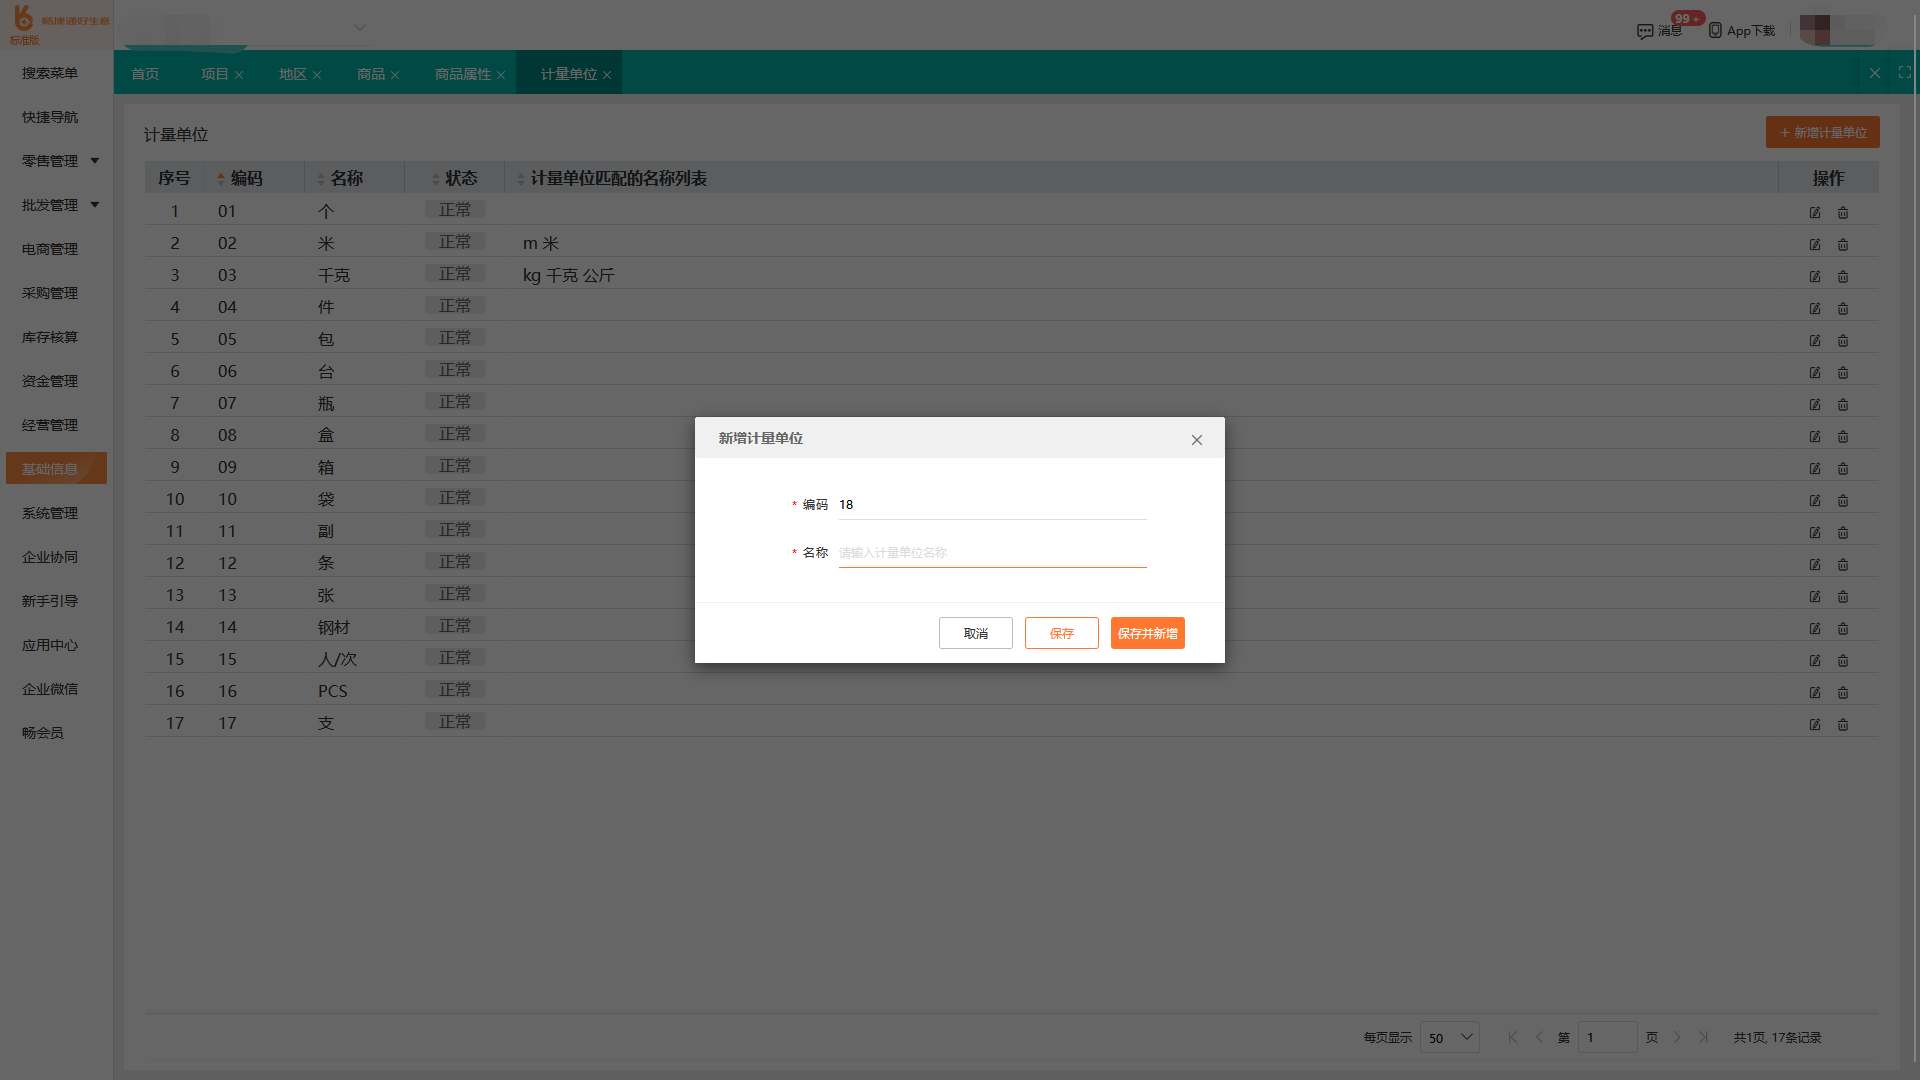Click the delete icon for row 5 包
The width and height of the screenshot is (1920, 1080).
point(1844,339)
